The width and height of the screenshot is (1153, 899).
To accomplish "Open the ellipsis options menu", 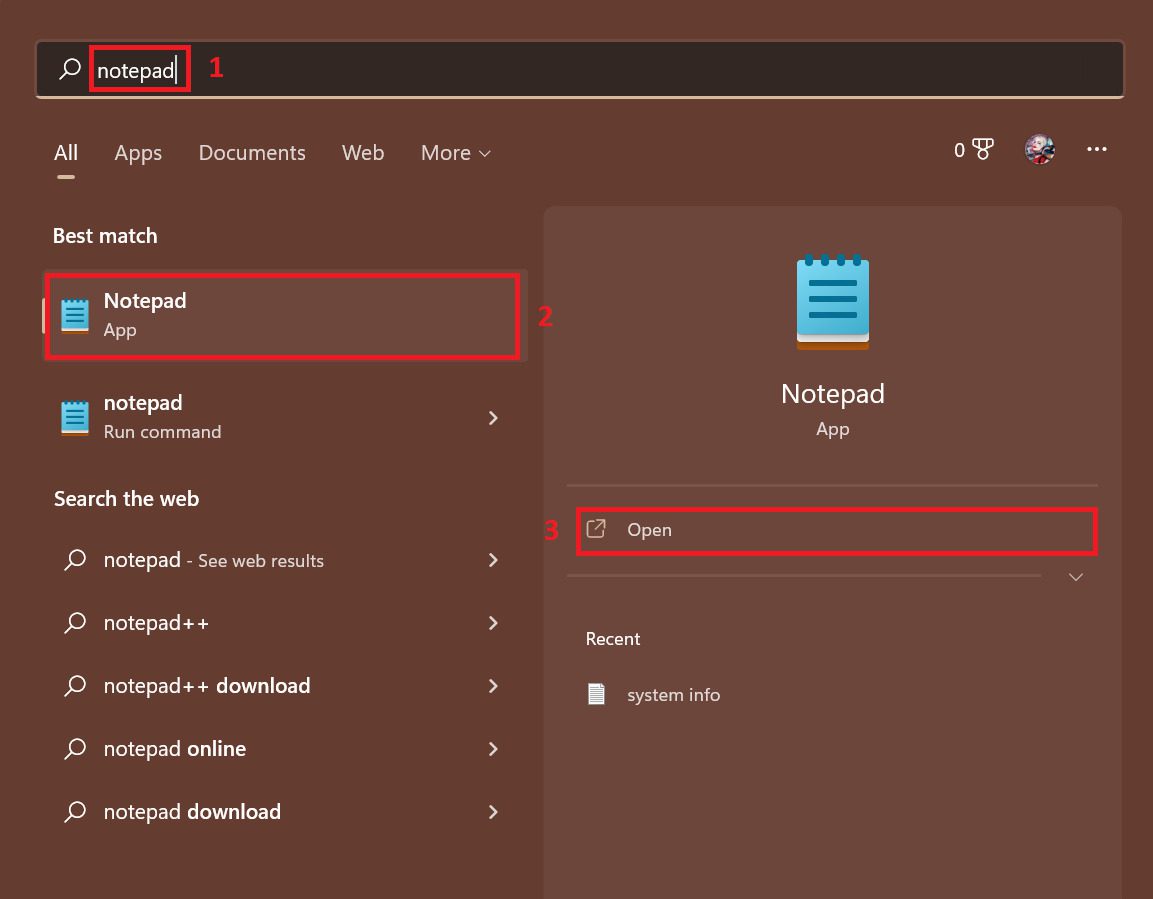I will pos(1097,149).
